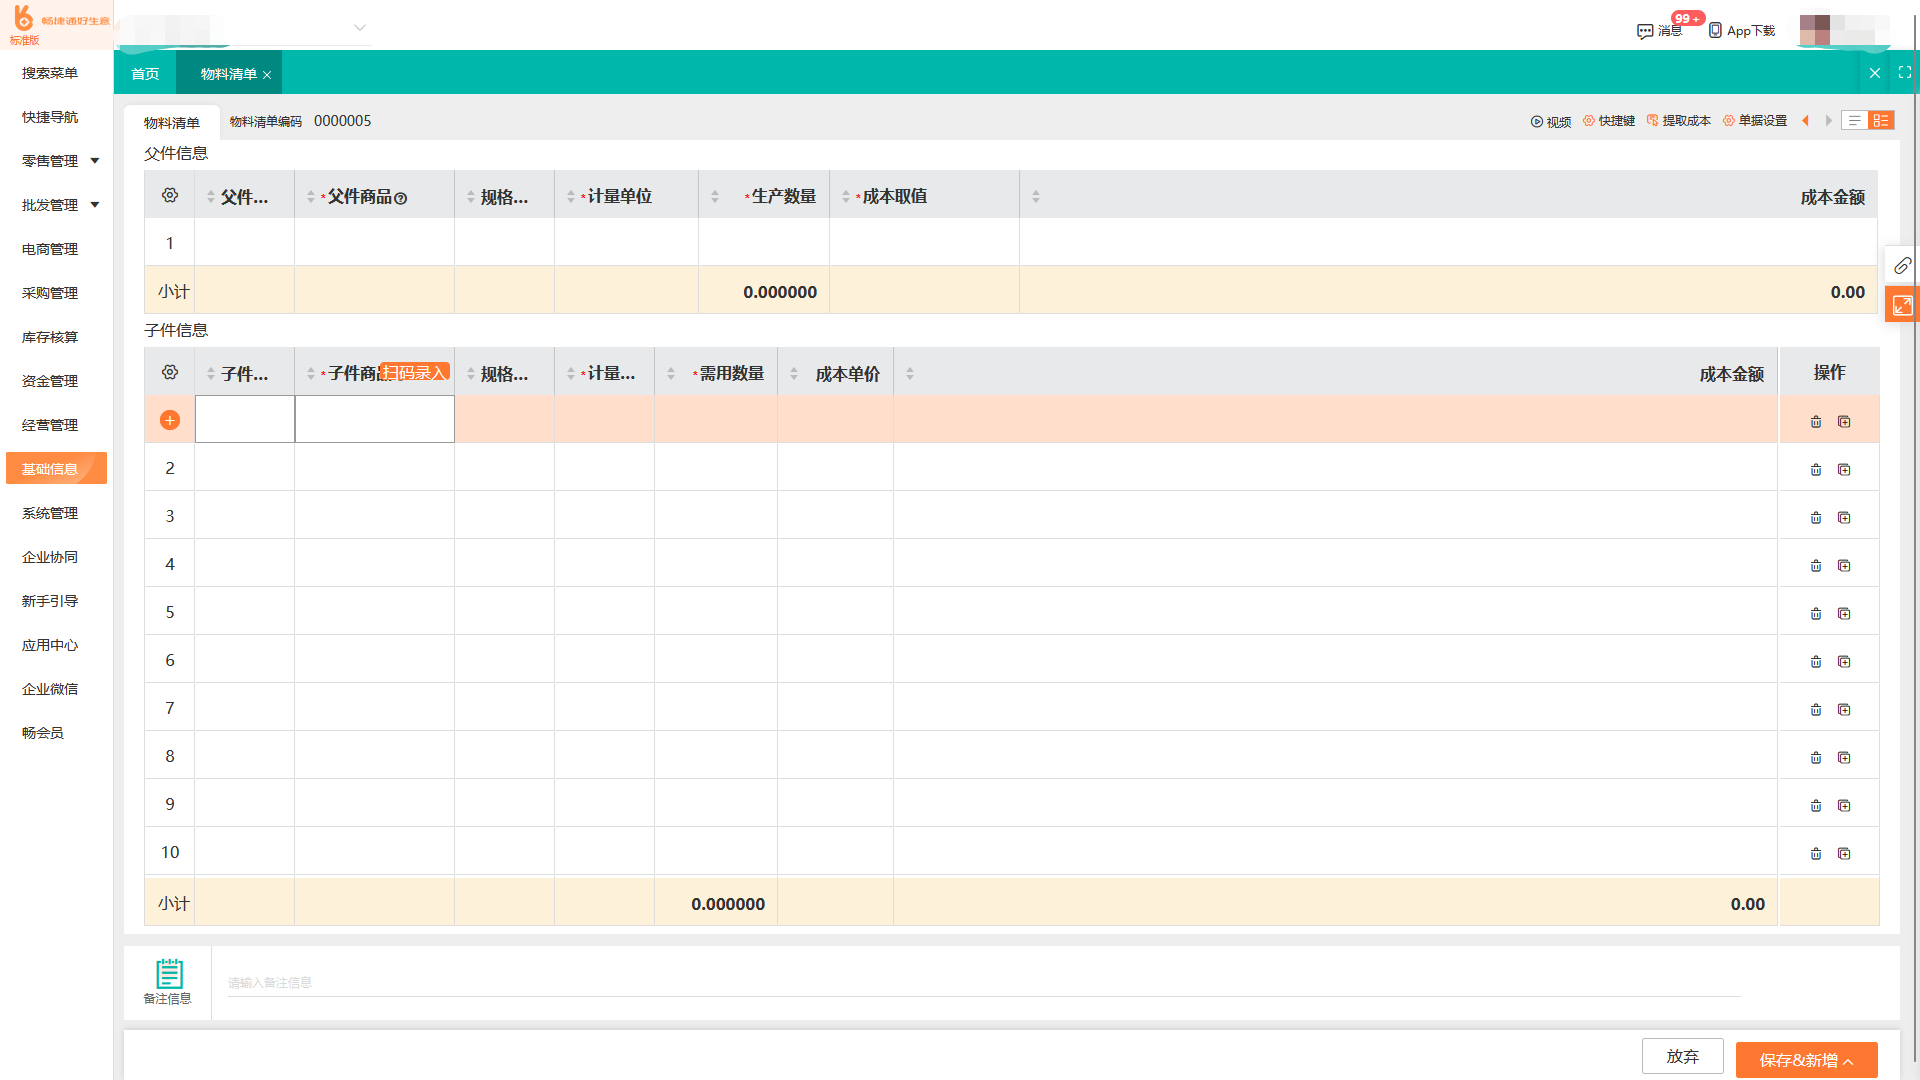Click the 放弃 abandon button
The height and width of the screenshot is (1080, 1920).
[x=1684, y=1056]
